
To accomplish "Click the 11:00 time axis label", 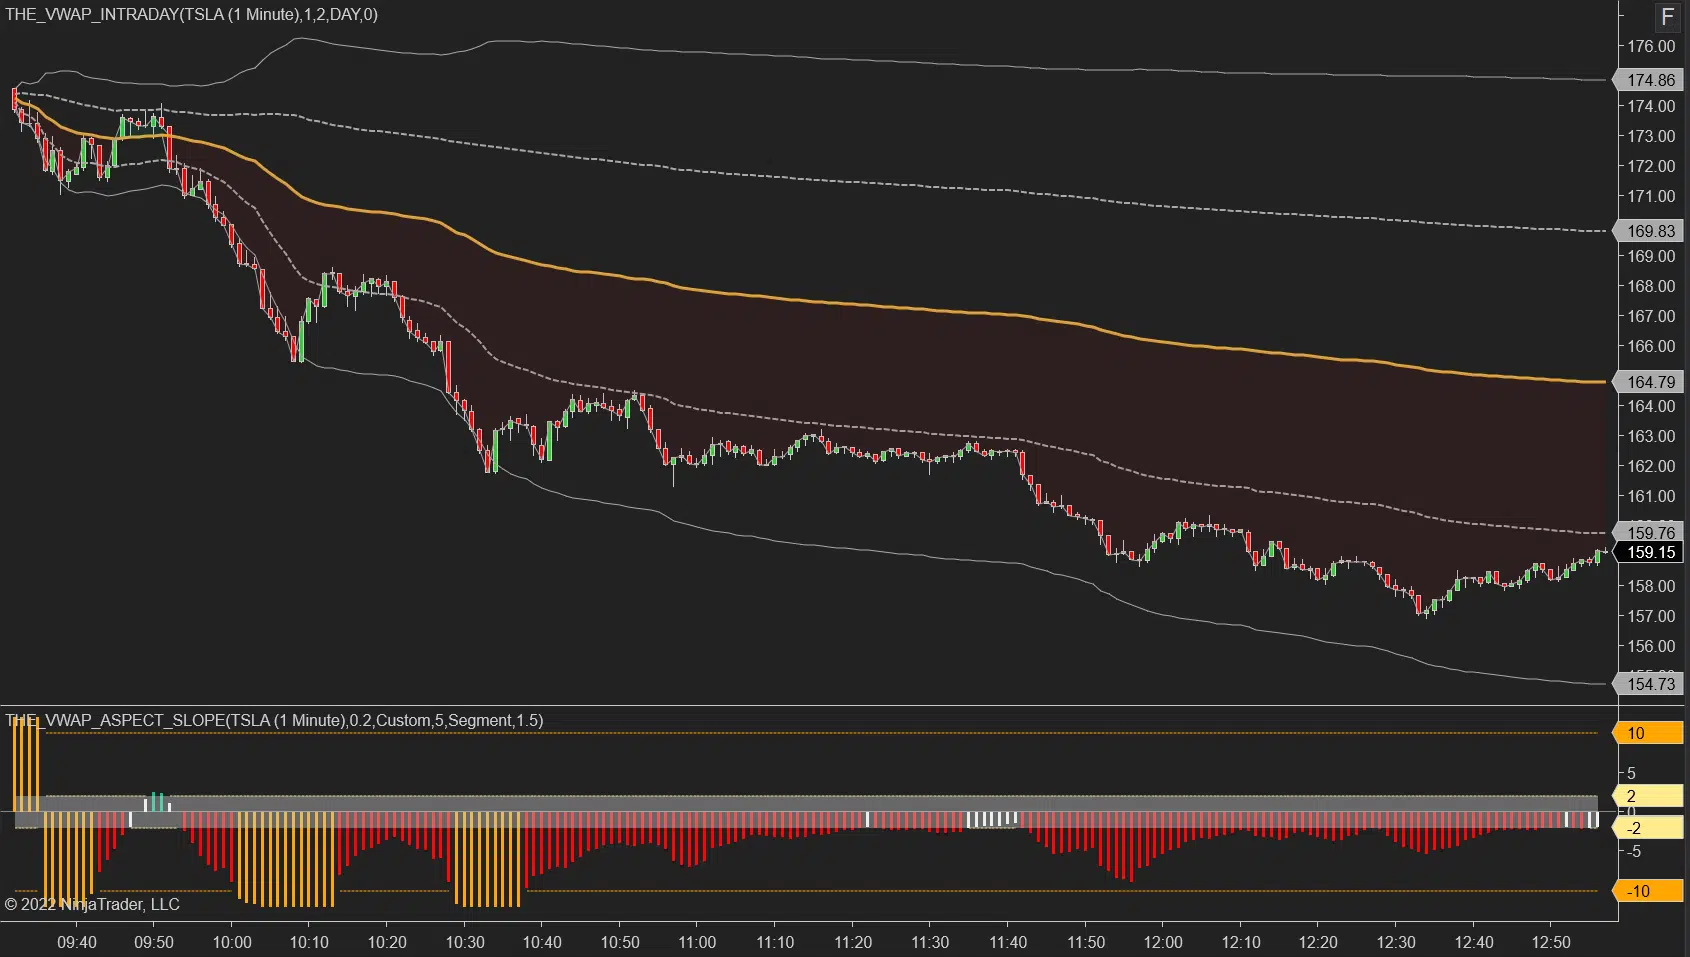I will (697, 942).
